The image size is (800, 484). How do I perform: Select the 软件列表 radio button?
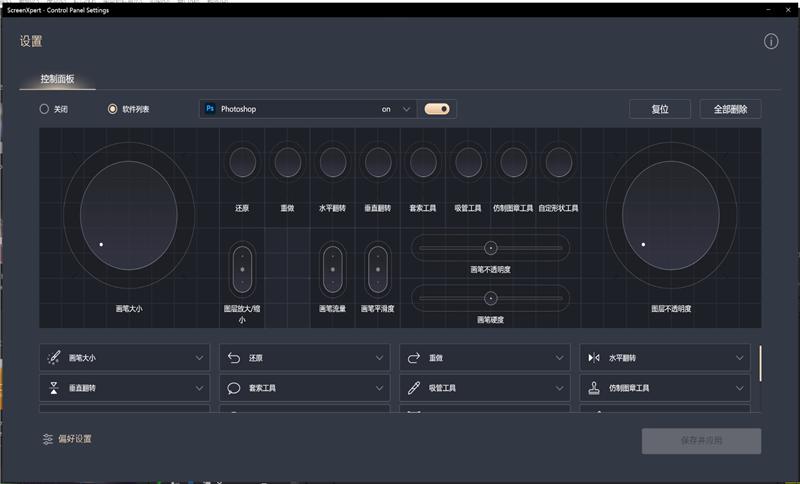coord(112,109)
